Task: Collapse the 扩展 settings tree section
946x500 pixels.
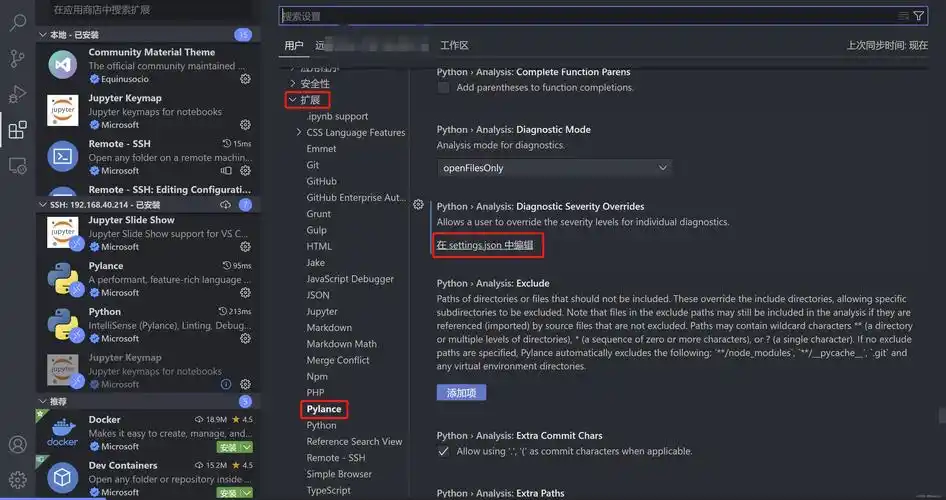Action: click(x=292, y=100)
